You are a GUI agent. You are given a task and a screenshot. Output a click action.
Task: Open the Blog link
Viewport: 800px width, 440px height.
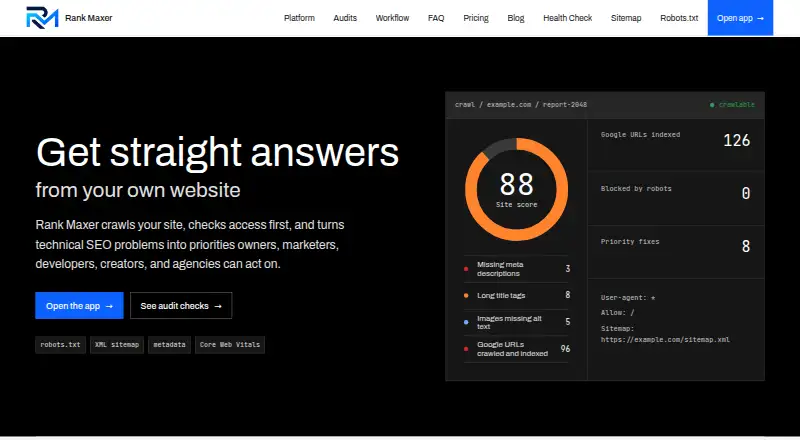(x=515, y=18)
